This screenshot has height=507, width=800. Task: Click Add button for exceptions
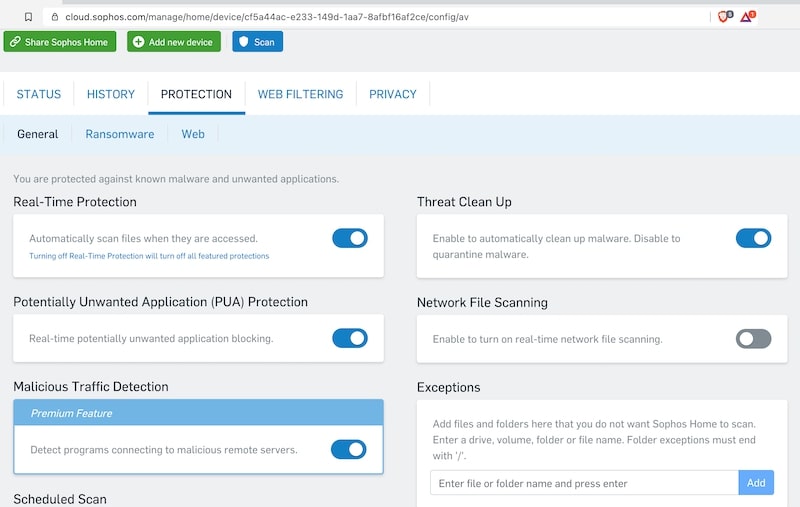756,483
